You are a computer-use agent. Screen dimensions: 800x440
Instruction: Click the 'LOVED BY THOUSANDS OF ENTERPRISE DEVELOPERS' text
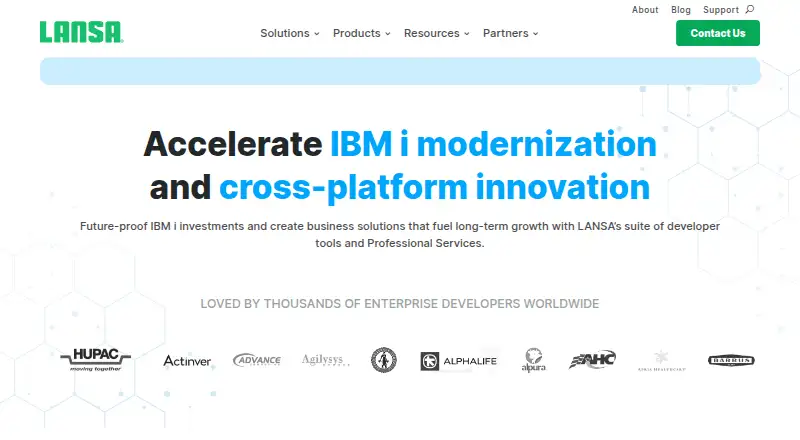pyautogui.click(x=399, y=304)
